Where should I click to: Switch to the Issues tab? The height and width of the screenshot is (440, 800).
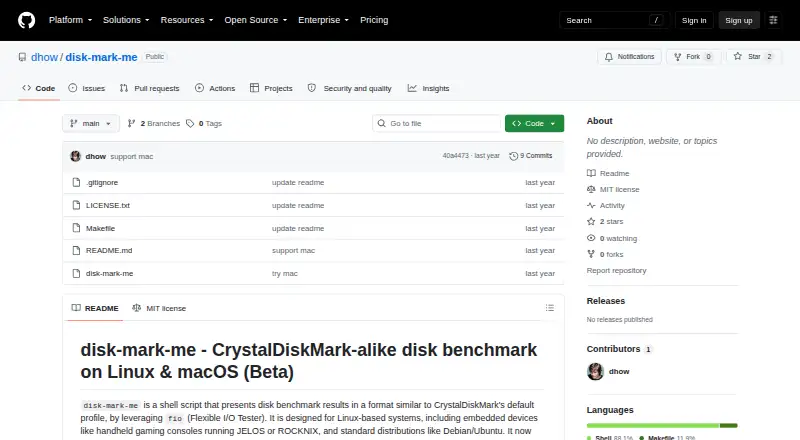87,88
